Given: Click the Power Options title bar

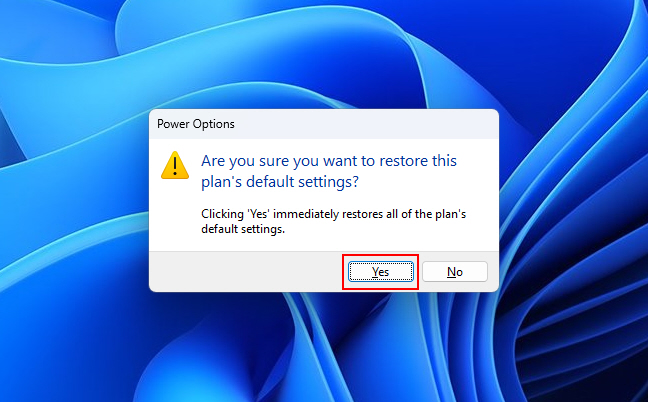Looking at the screenshot, I should pyautogui.click(x=324, y=124).
